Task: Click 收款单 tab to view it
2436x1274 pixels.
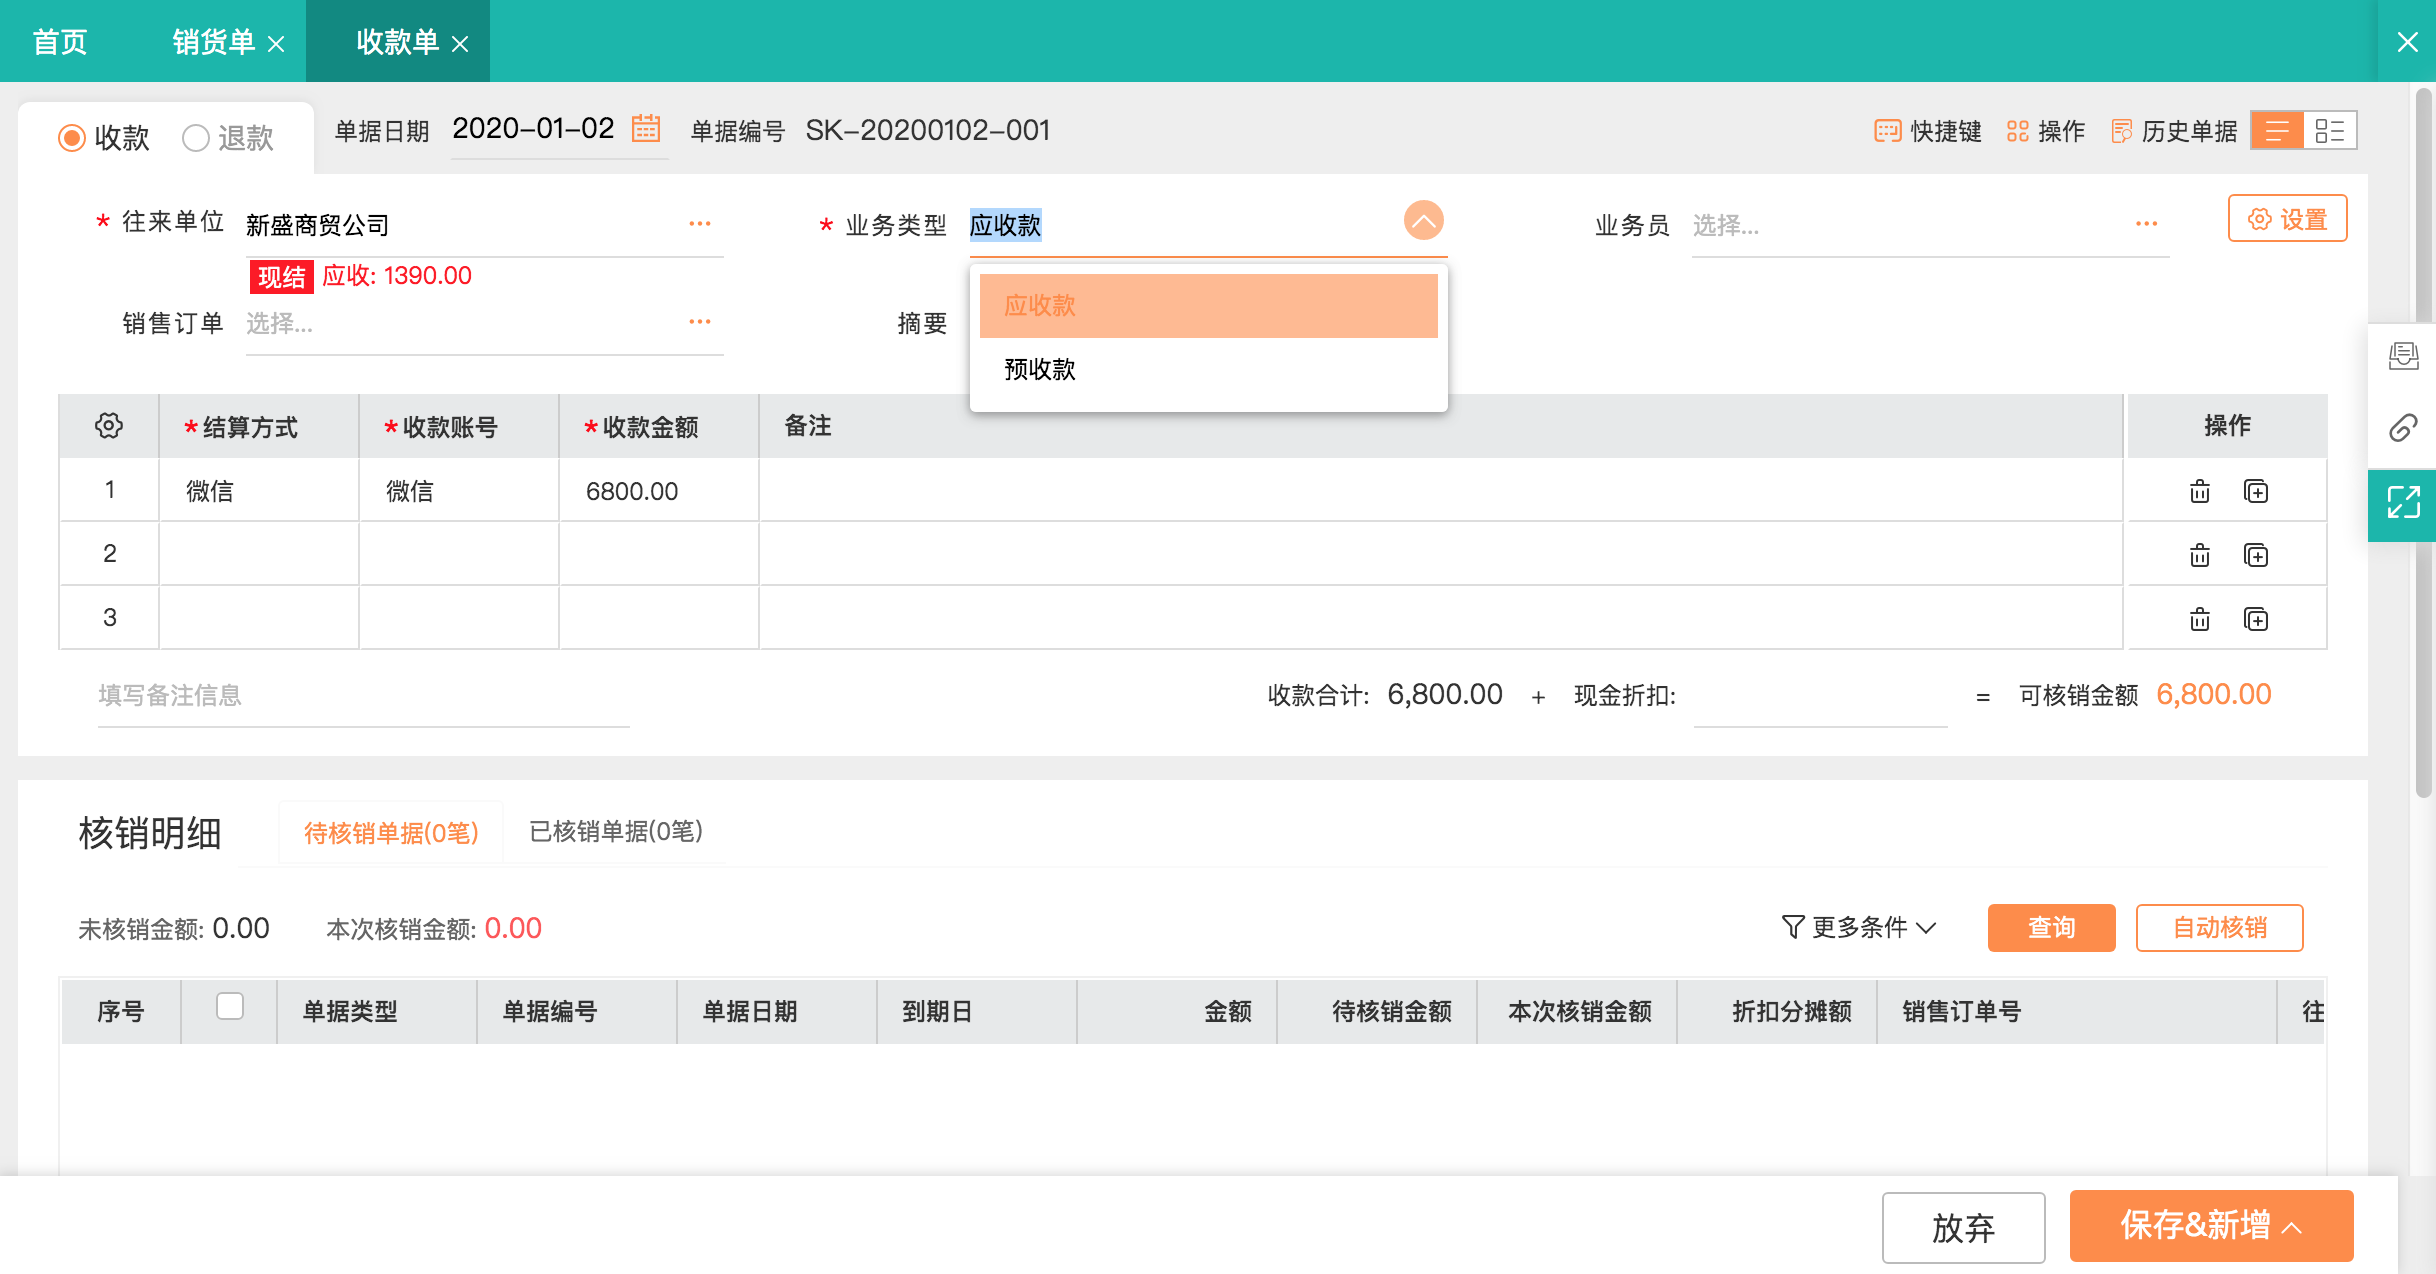Action: (395, 42)
